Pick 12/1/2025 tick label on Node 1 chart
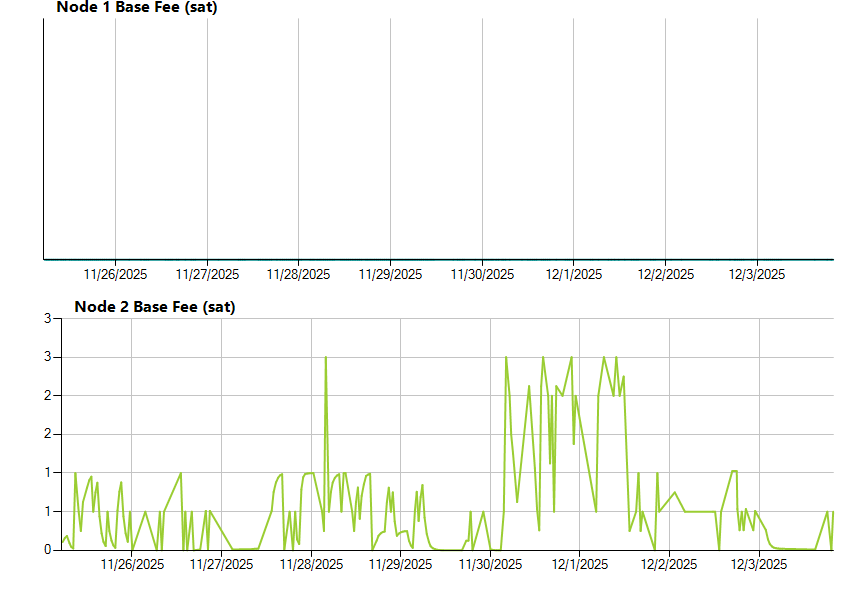This screenshot has height=600, width=860. (x=573, y=274)
